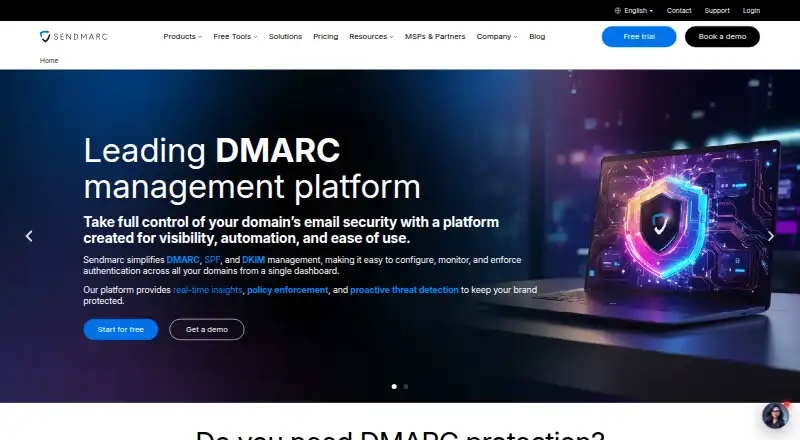This screenshot has width=800, height=440.
Task: Click the Free trial button
Action: (639, 36)
